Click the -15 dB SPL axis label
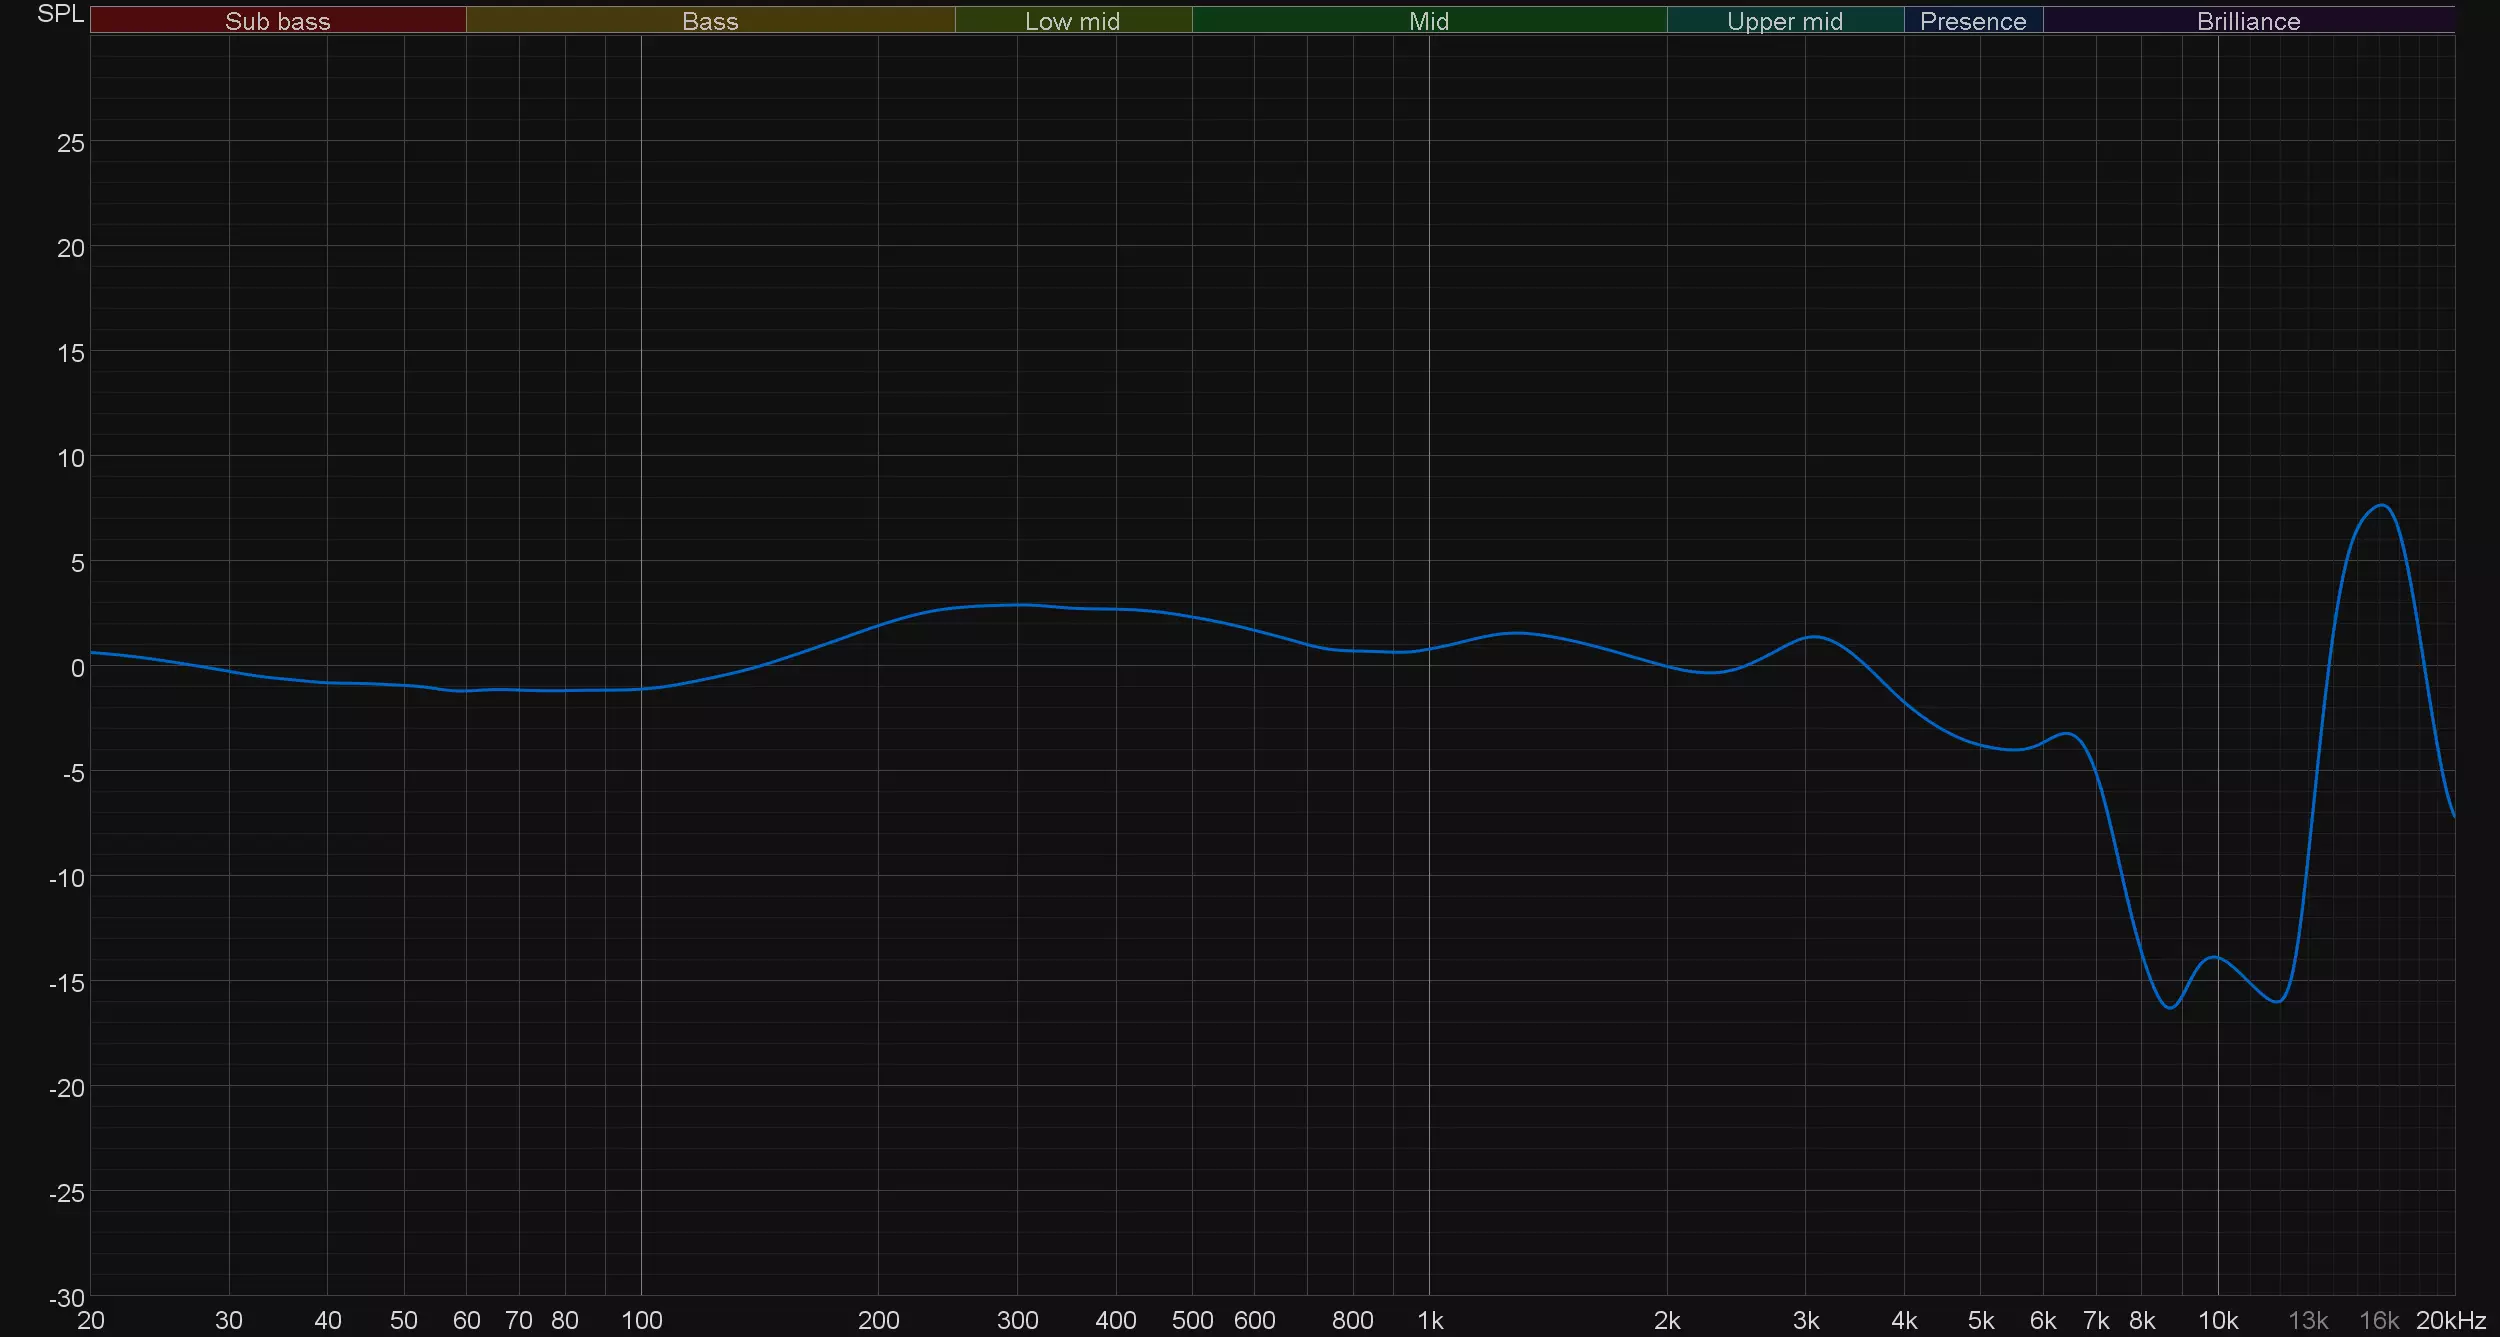This screenshot has height=1337, width=2500. [x=67, y=982]
